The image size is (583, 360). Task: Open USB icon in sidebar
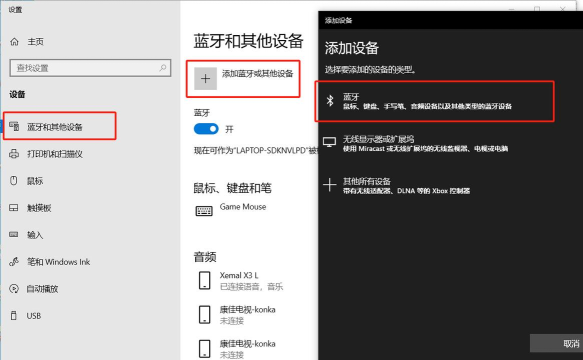pyautogui.click(x=14, y=316)
